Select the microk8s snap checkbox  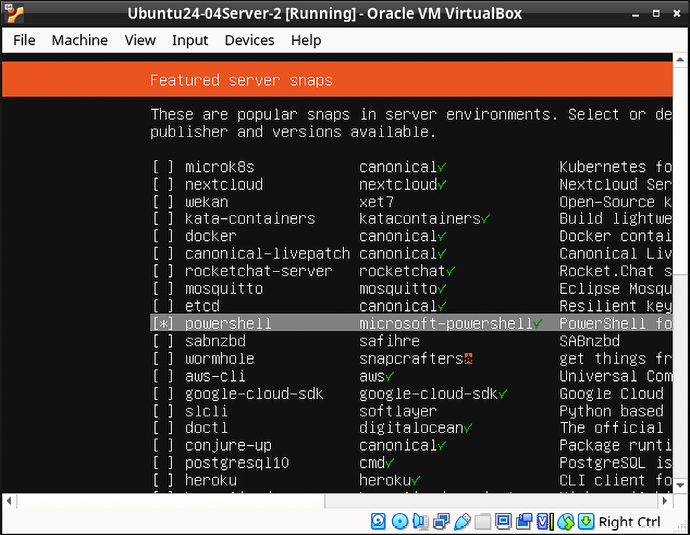click(163, 167)
